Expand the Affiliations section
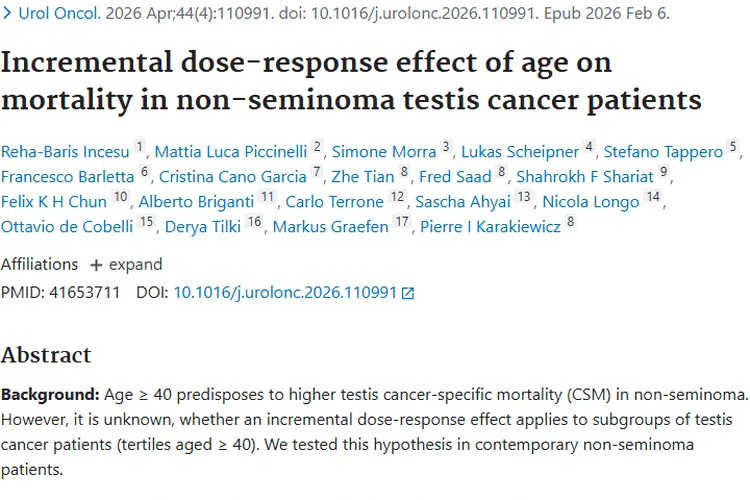This screenshot has width=750, height=500. tap(126, 265)
